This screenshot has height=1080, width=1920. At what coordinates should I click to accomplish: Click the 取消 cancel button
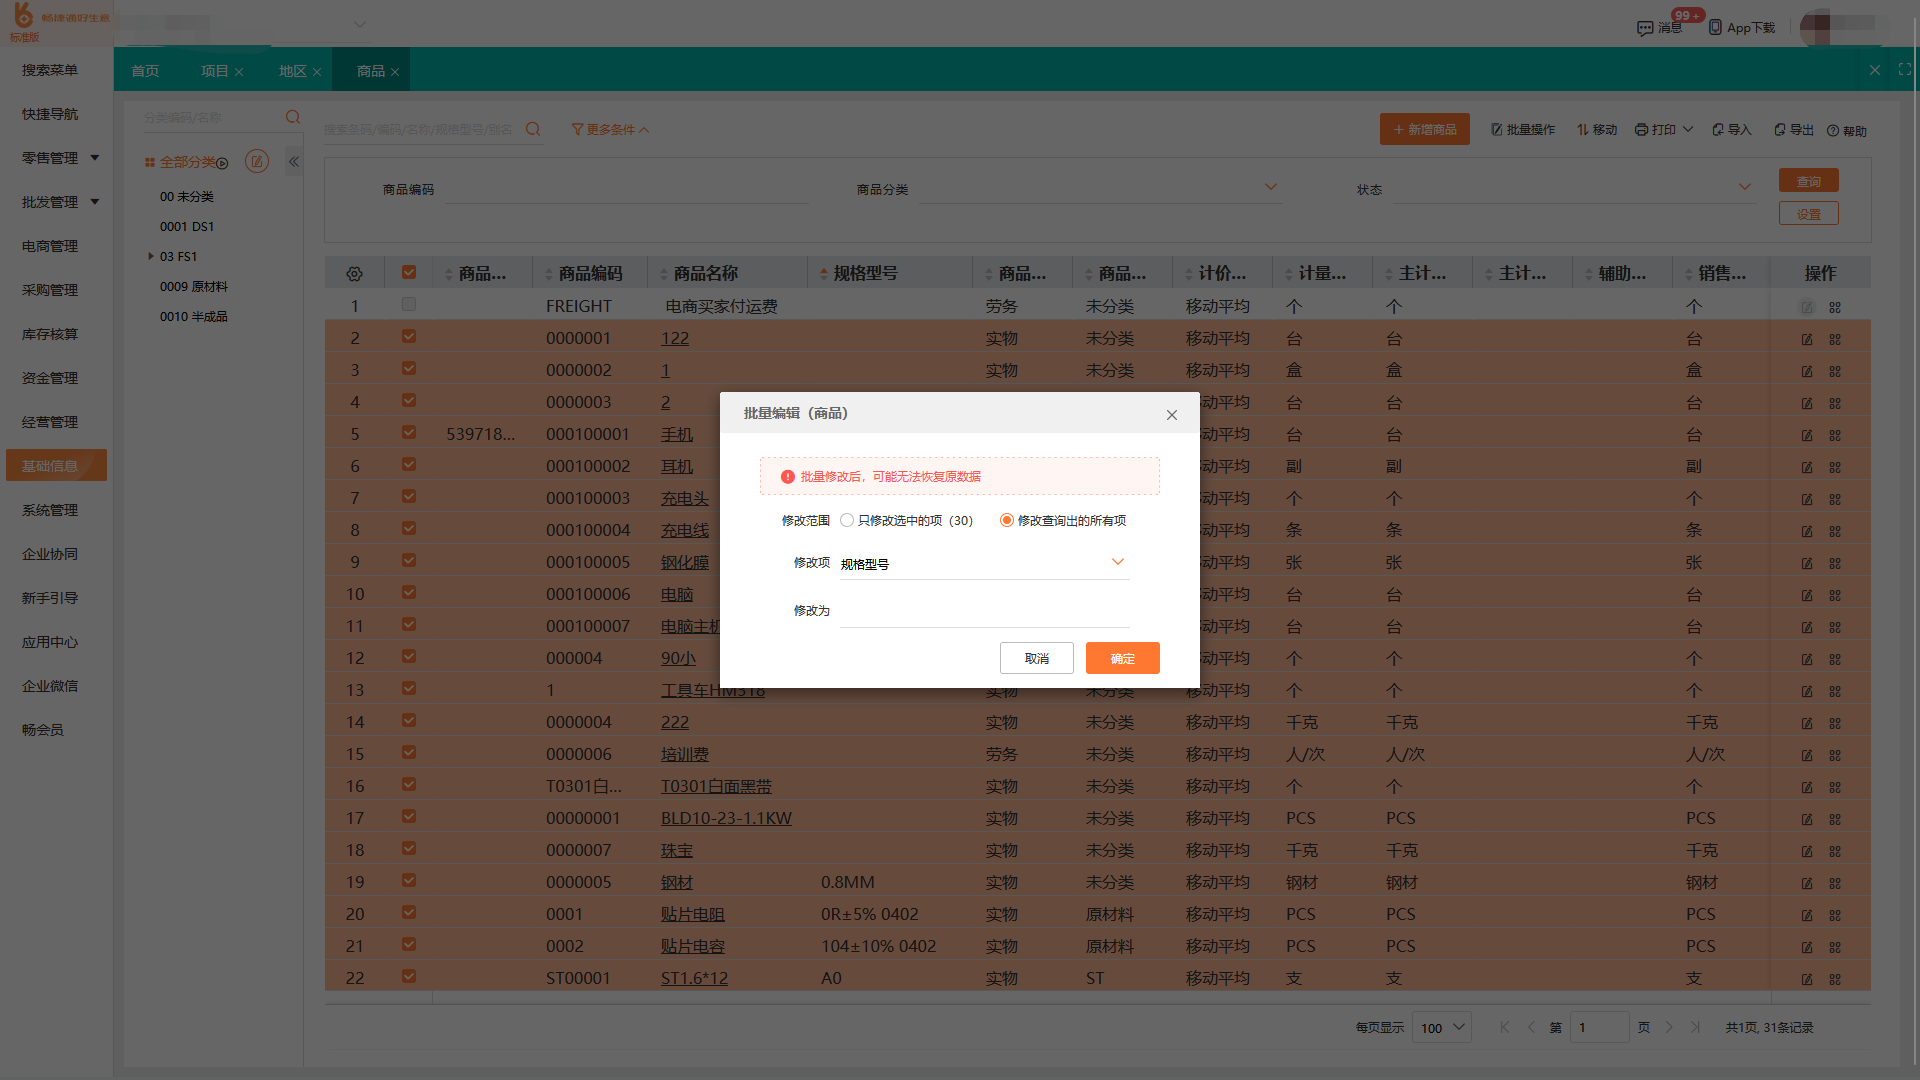point(1036,658)
